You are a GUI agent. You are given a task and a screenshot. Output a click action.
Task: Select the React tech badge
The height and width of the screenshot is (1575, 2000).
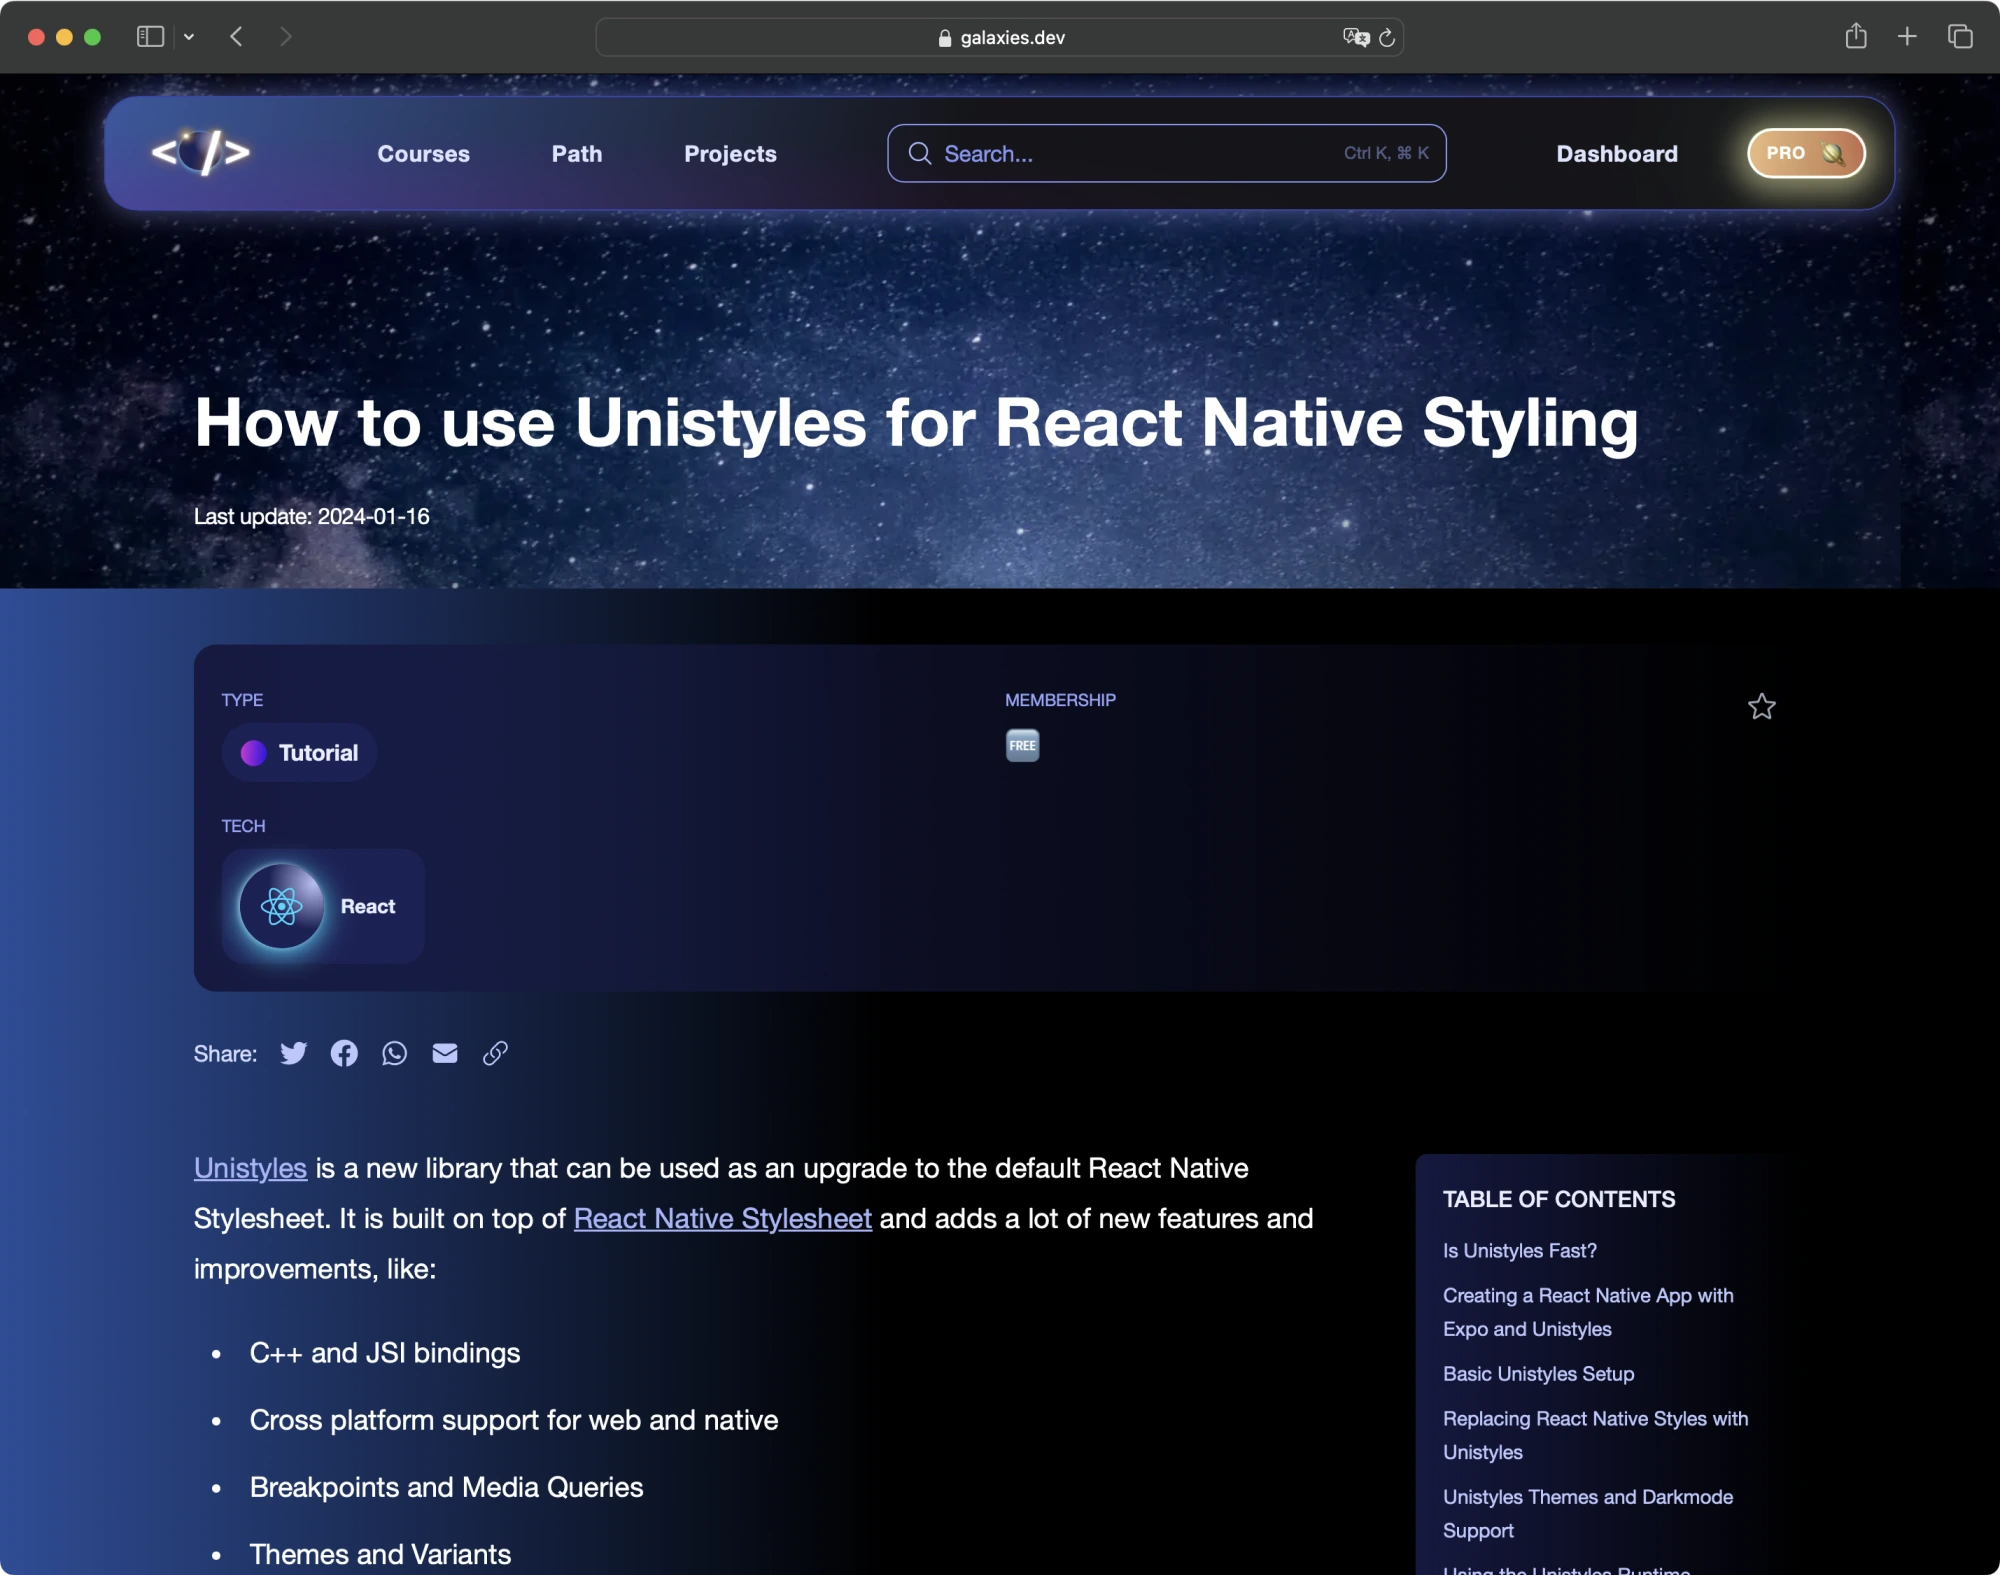[x=322, y=906]
